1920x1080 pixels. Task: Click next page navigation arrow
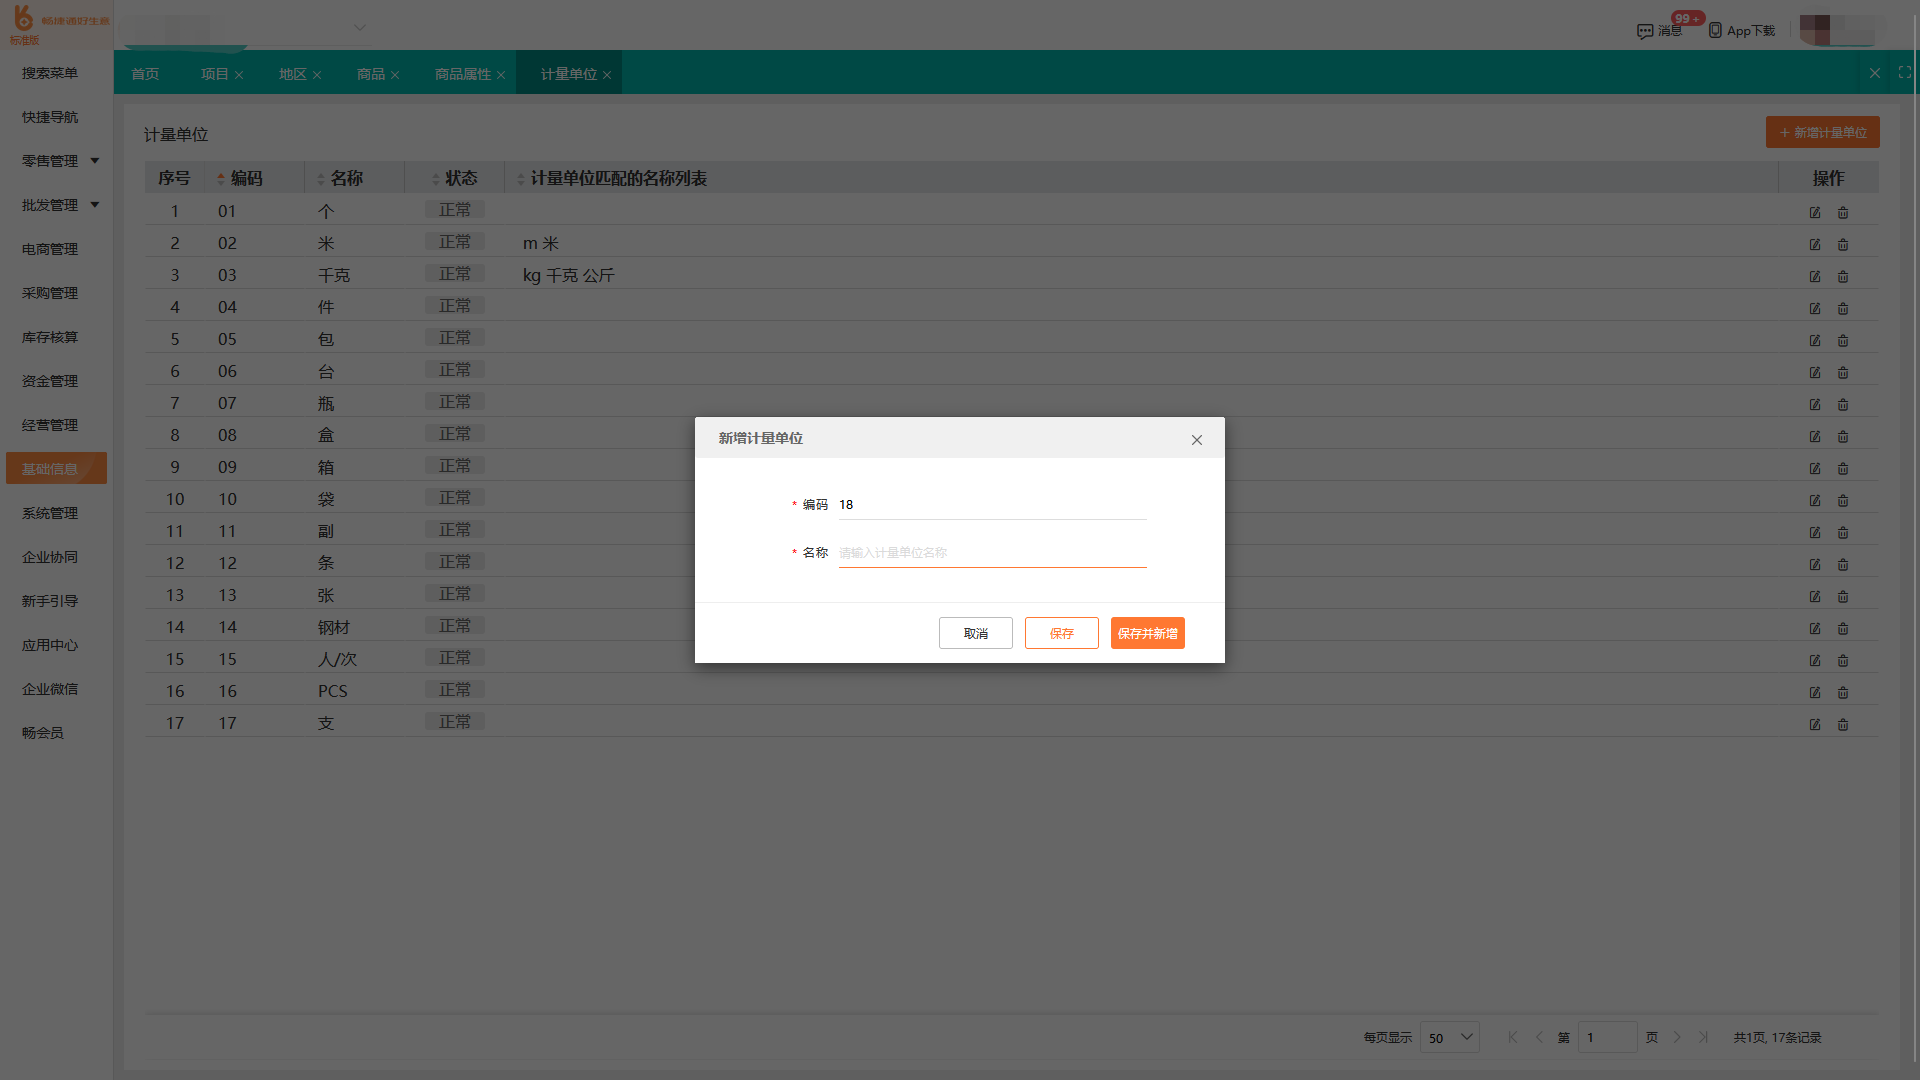pos(1677,1038)
